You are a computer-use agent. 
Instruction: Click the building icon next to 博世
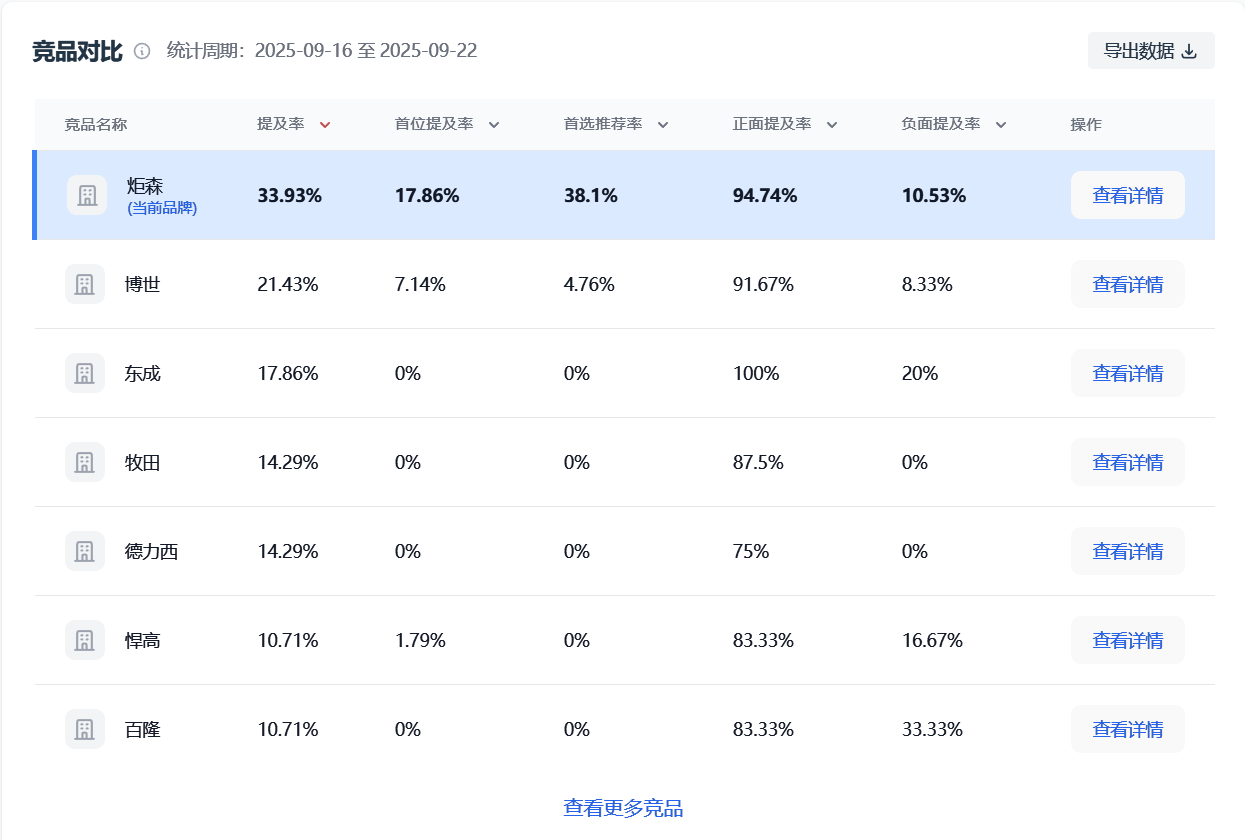(x=85, y=284)
